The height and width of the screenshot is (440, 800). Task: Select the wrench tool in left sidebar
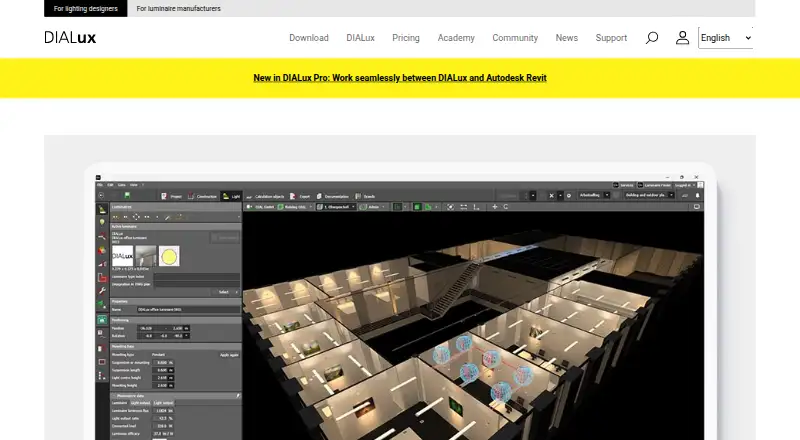(102, 291)
